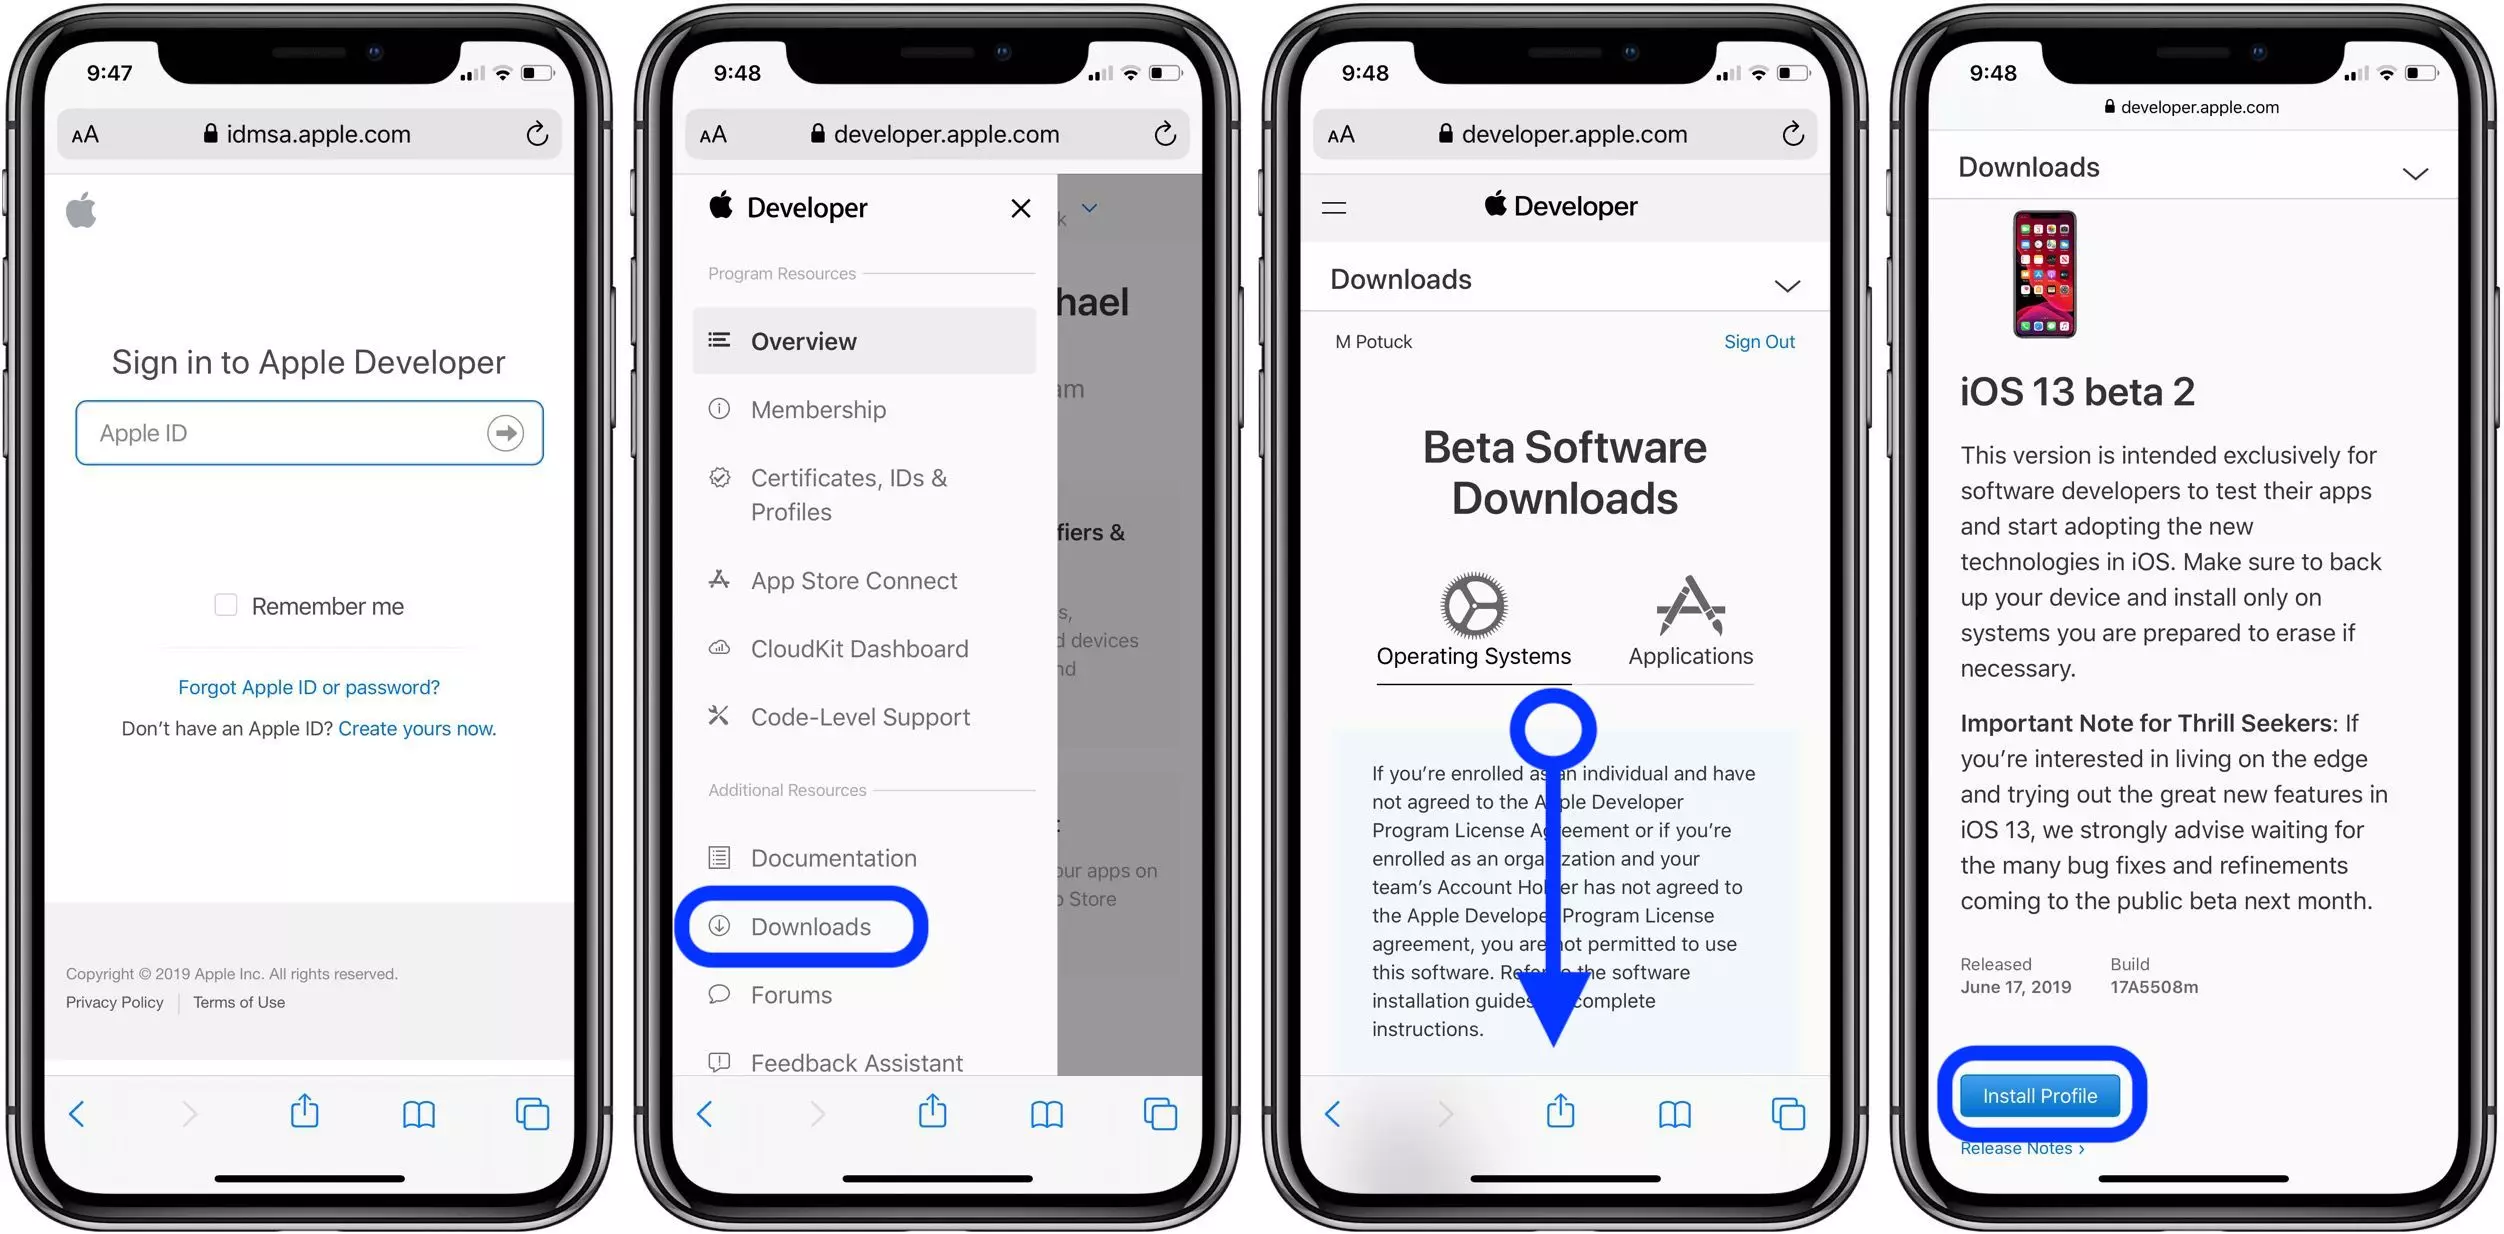Open the Overview menu item
2504x1234 pixels.
[803, 340]
